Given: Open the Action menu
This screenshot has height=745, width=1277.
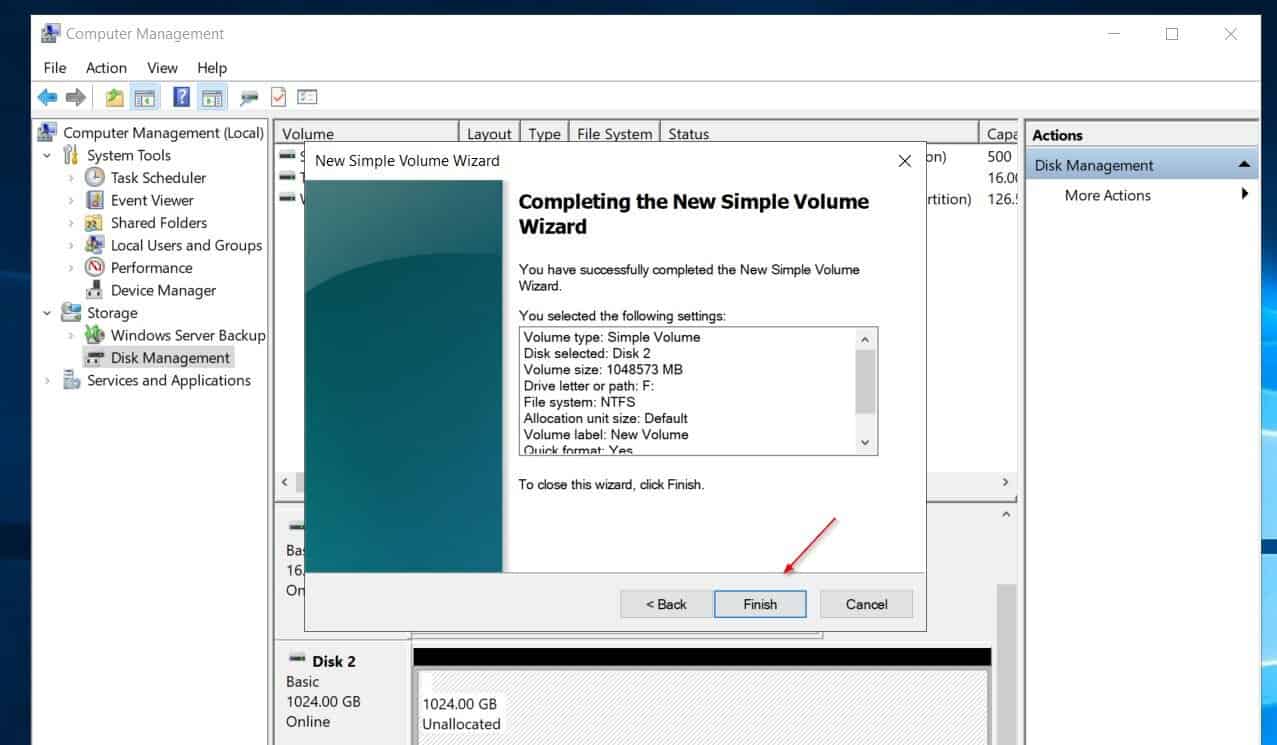Looking at the screenshot, I should point(105,67).
